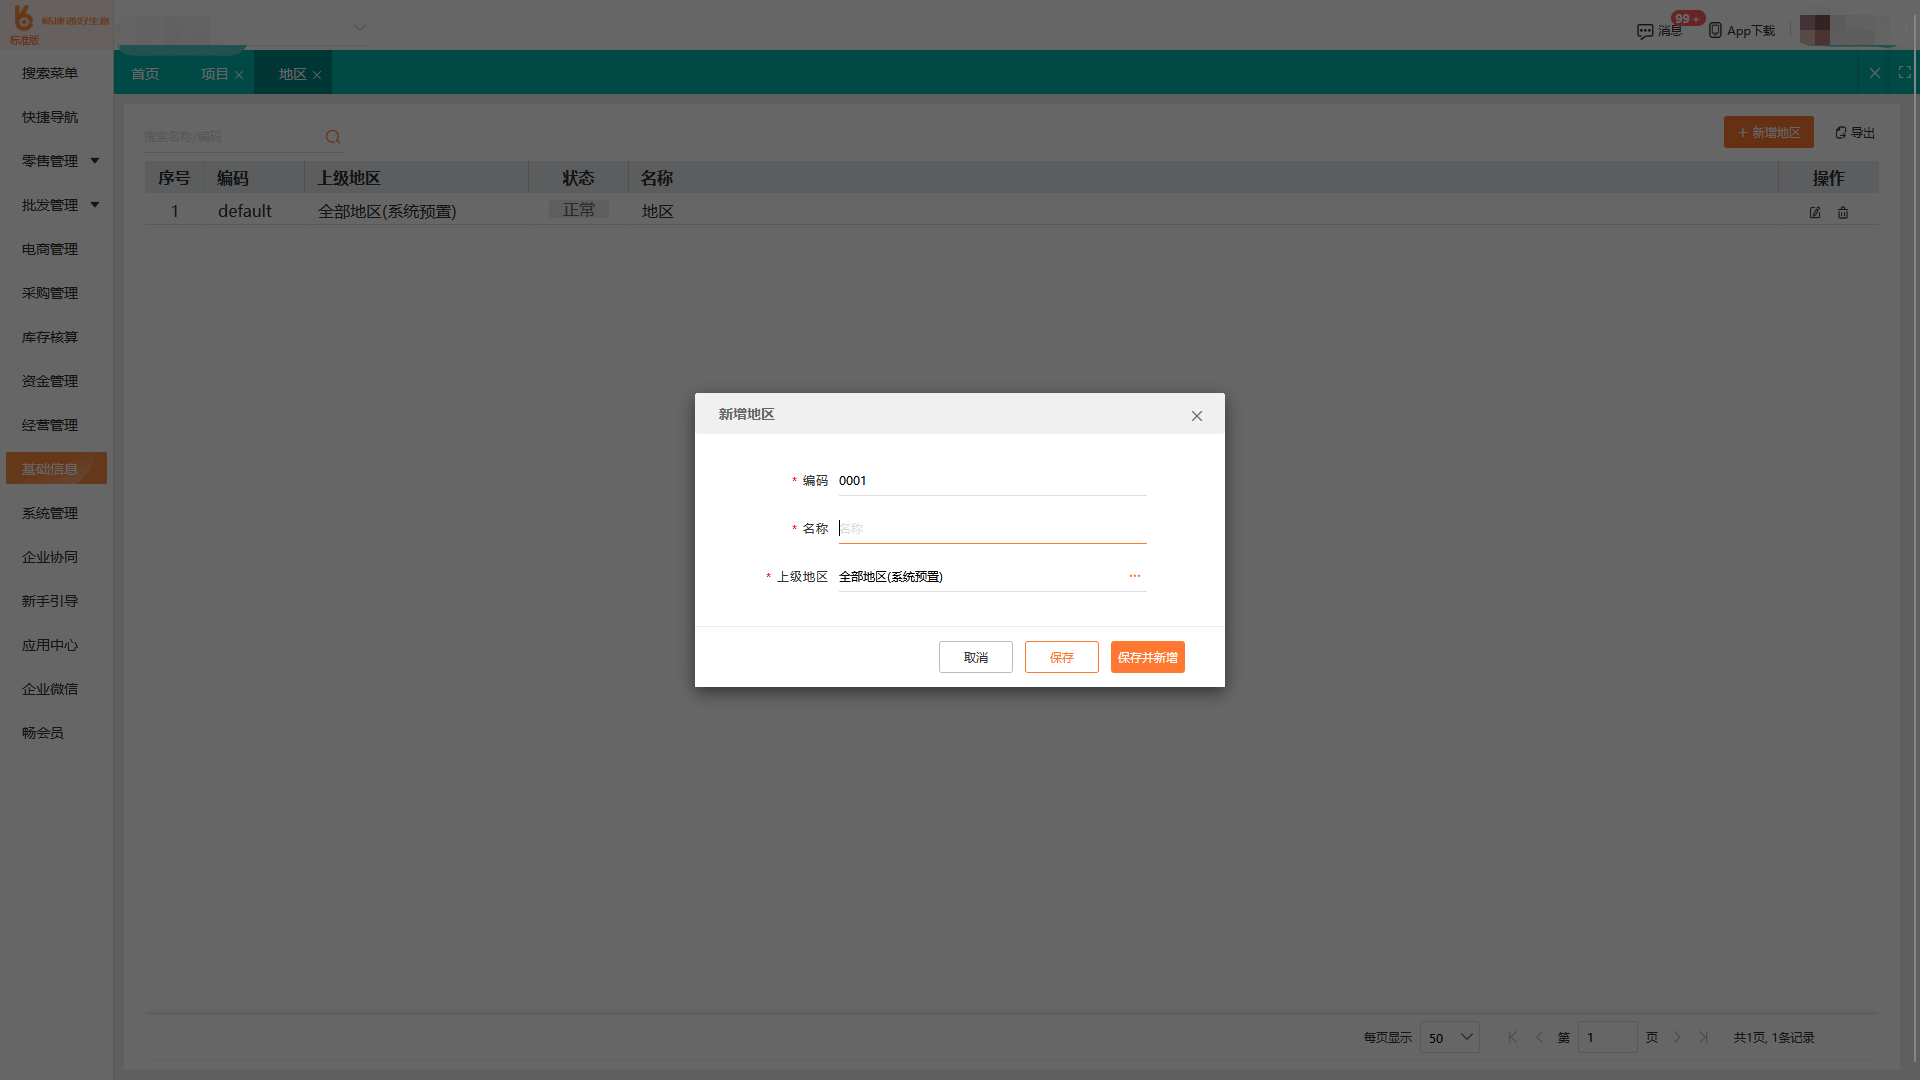Select 每页显示 50 dropdown
The image size is (1920, 1080).
[1451, 1038]
